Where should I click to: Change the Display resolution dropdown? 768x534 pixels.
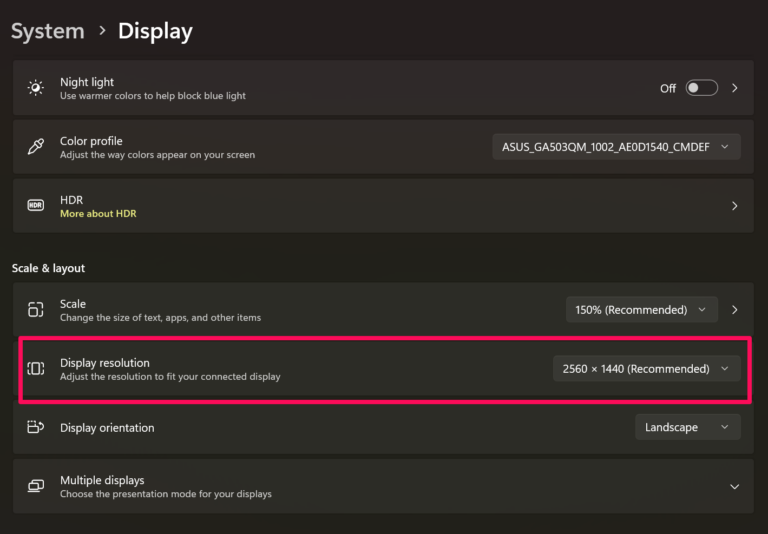pos(646,369)
